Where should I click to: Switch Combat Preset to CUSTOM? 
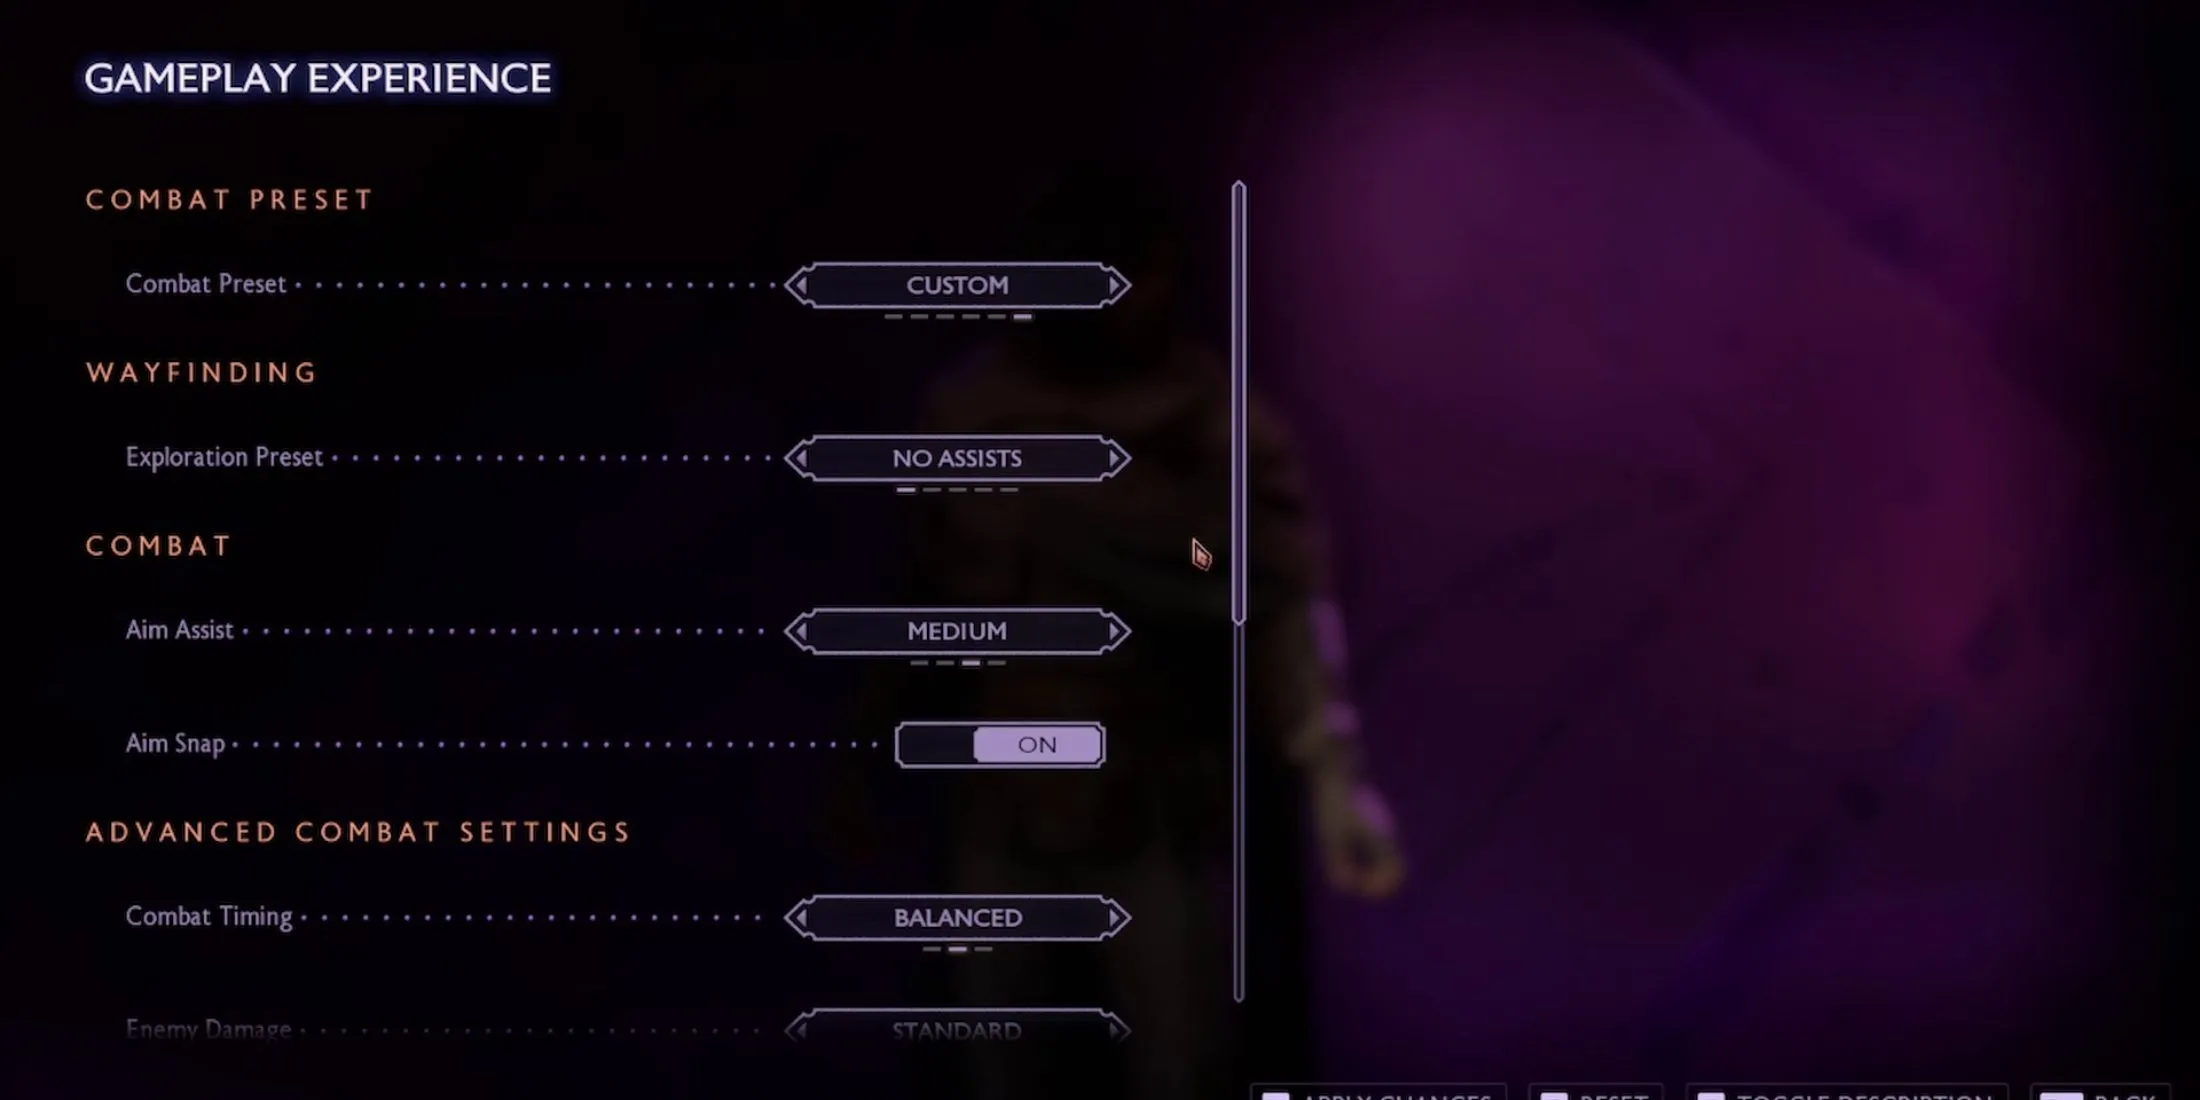[957, 285]
